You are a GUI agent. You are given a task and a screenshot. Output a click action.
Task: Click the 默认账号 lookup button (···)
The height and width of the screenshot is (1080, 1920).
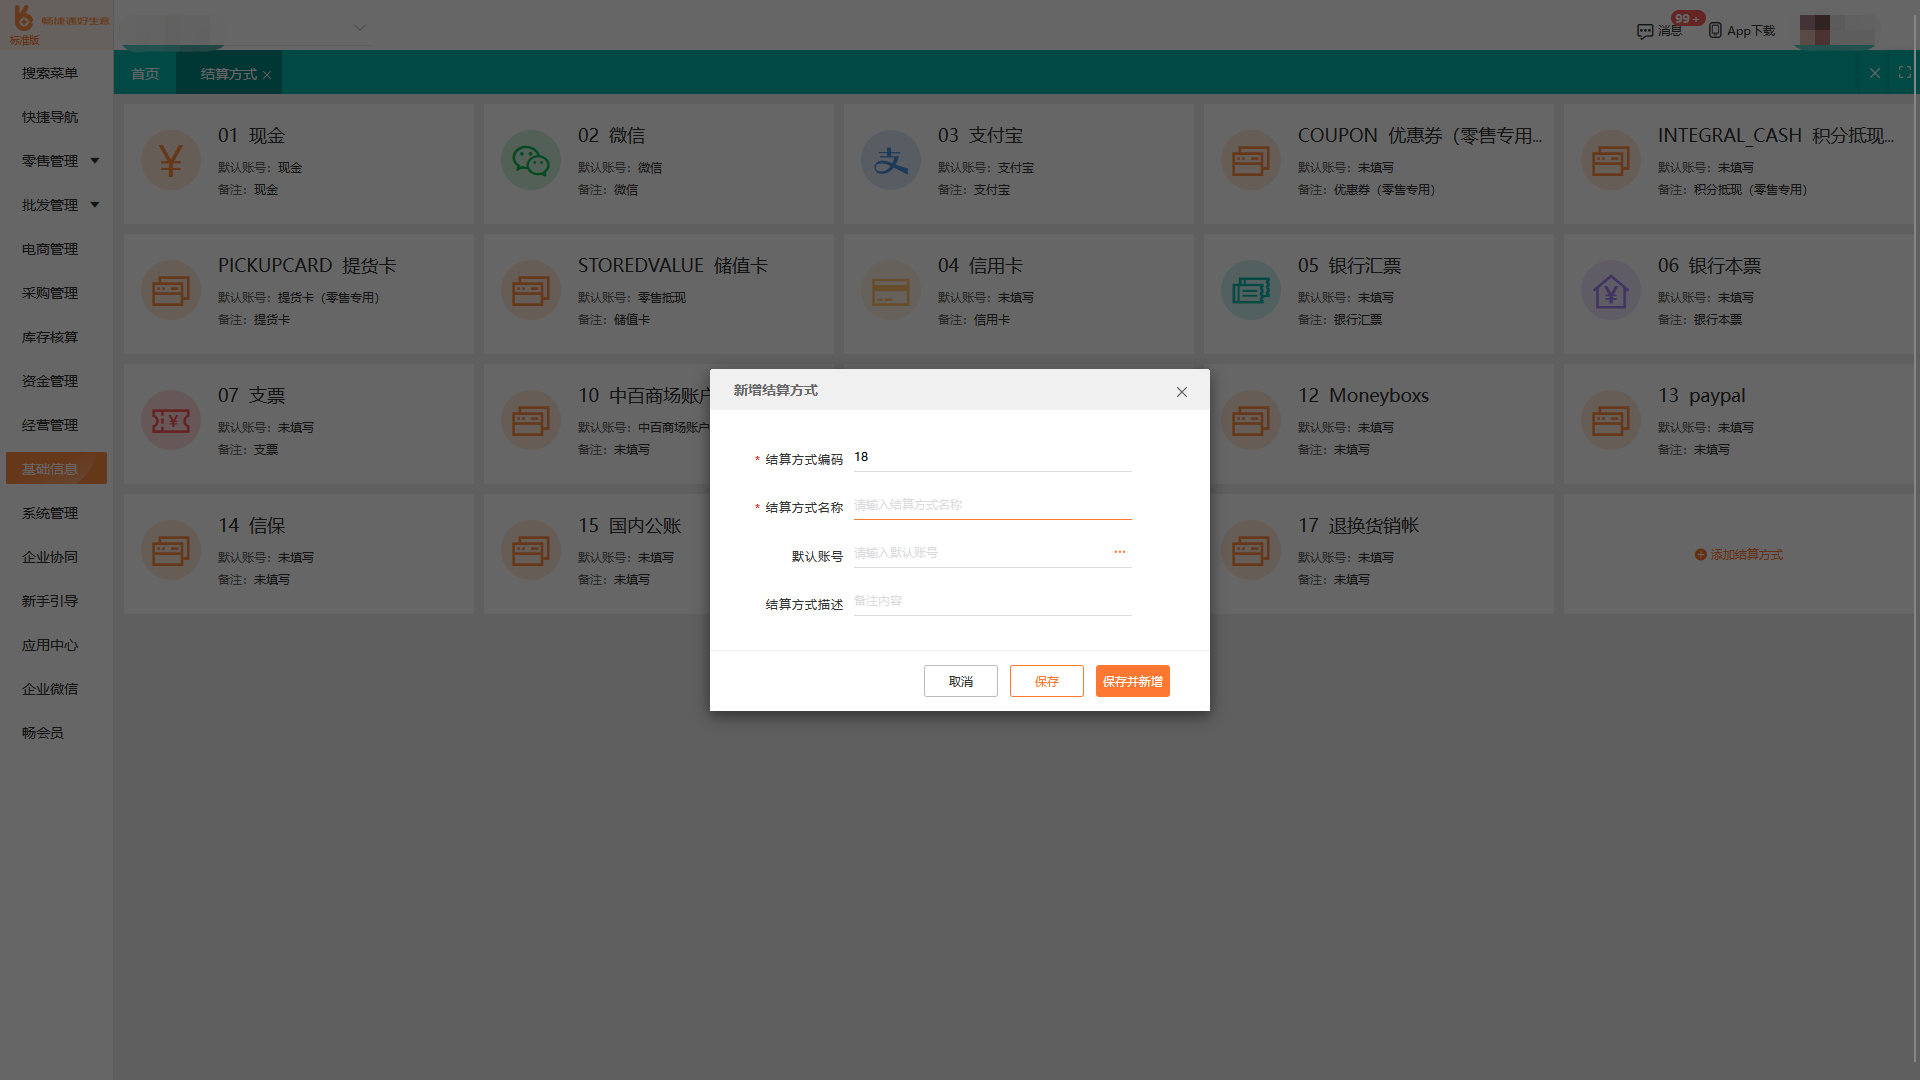click(x=1120, y=551)
